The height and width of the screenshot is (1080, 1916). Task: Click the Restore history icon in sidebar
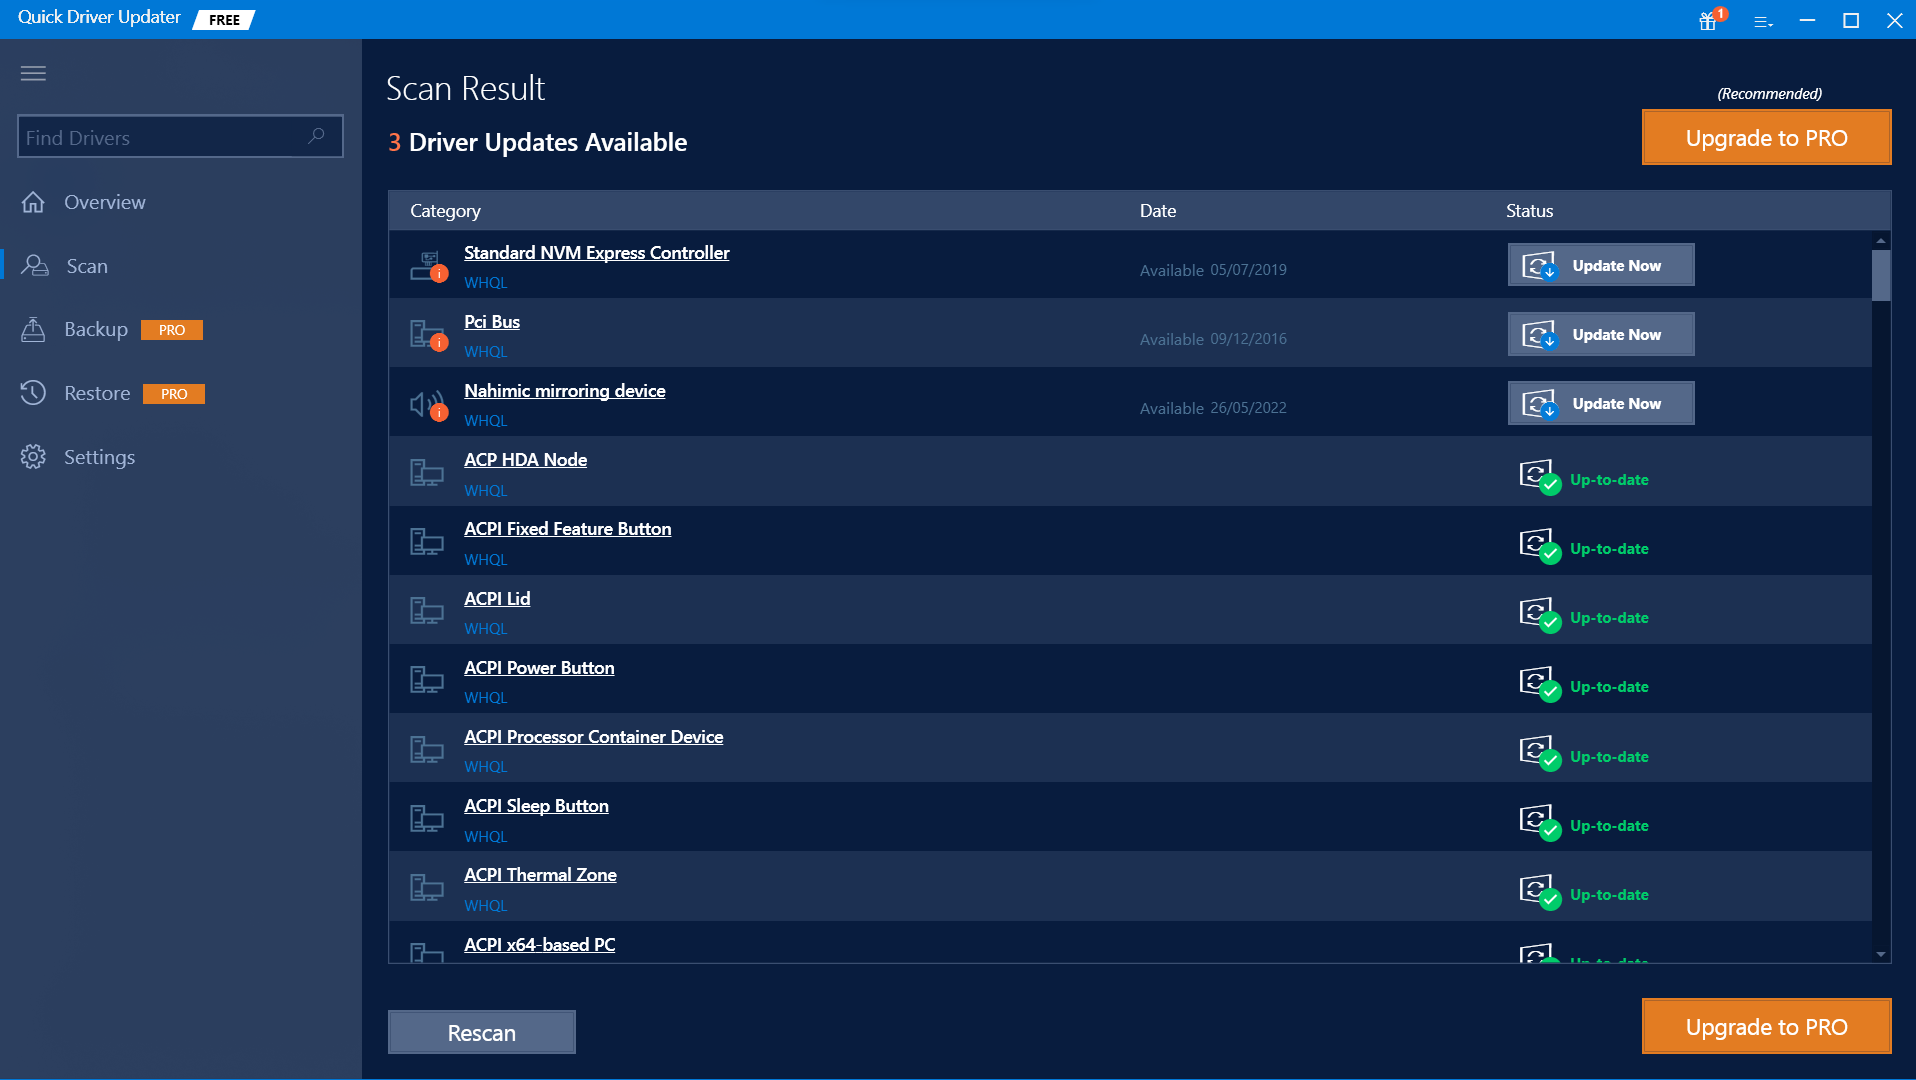tap(35, 393)
